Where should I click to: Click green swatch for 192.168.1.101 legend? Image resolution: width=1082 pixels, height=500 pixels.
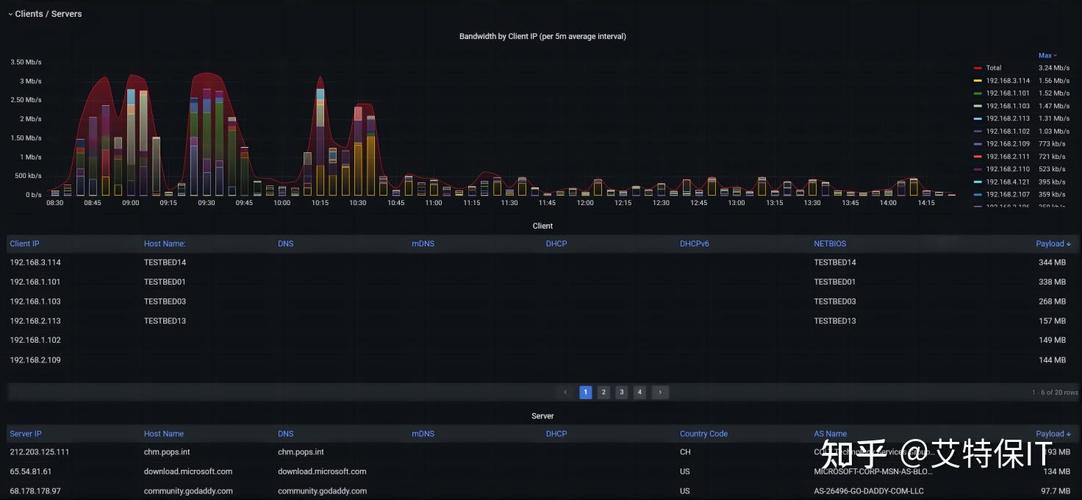[978, 93]
